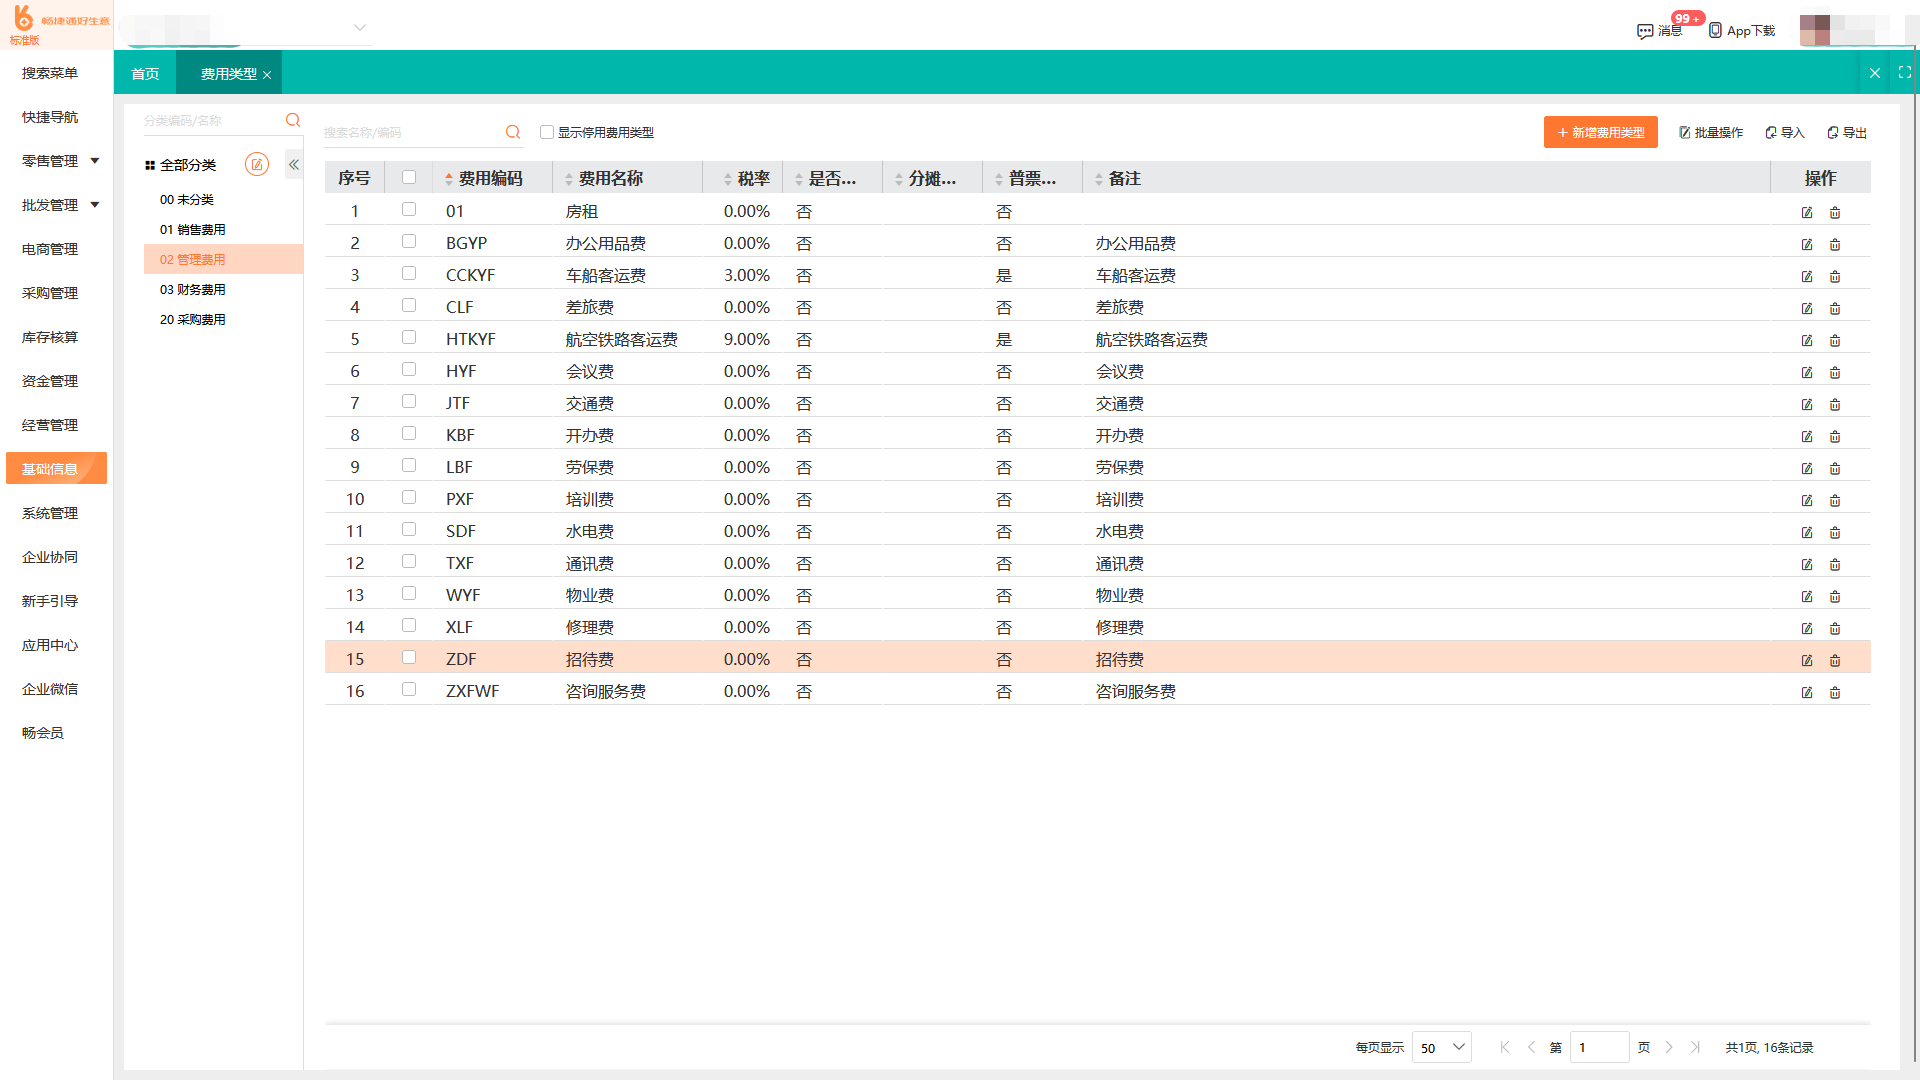Click the delete icon for ZXFWF row
The image size is (1920, 1080).
[1836, 691]
